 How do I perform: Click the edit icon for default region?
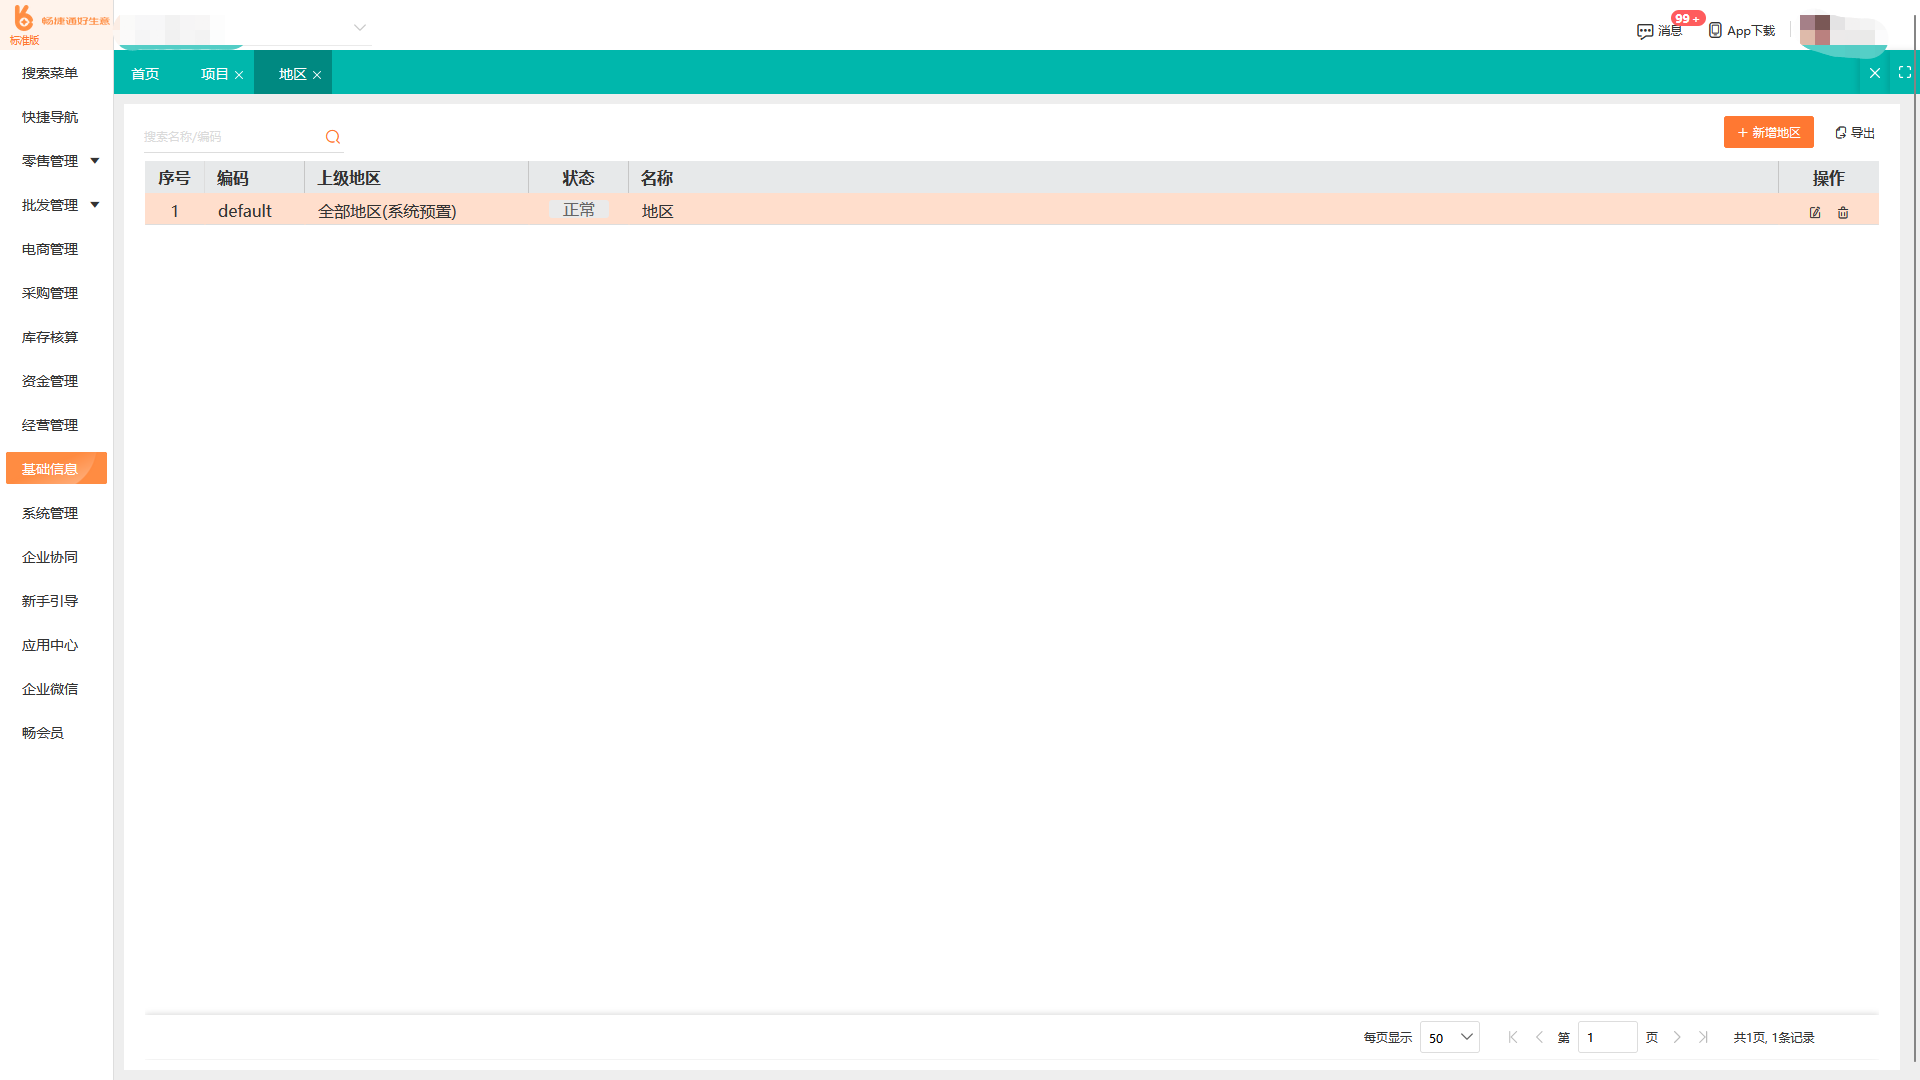[x=1816, y=211]
